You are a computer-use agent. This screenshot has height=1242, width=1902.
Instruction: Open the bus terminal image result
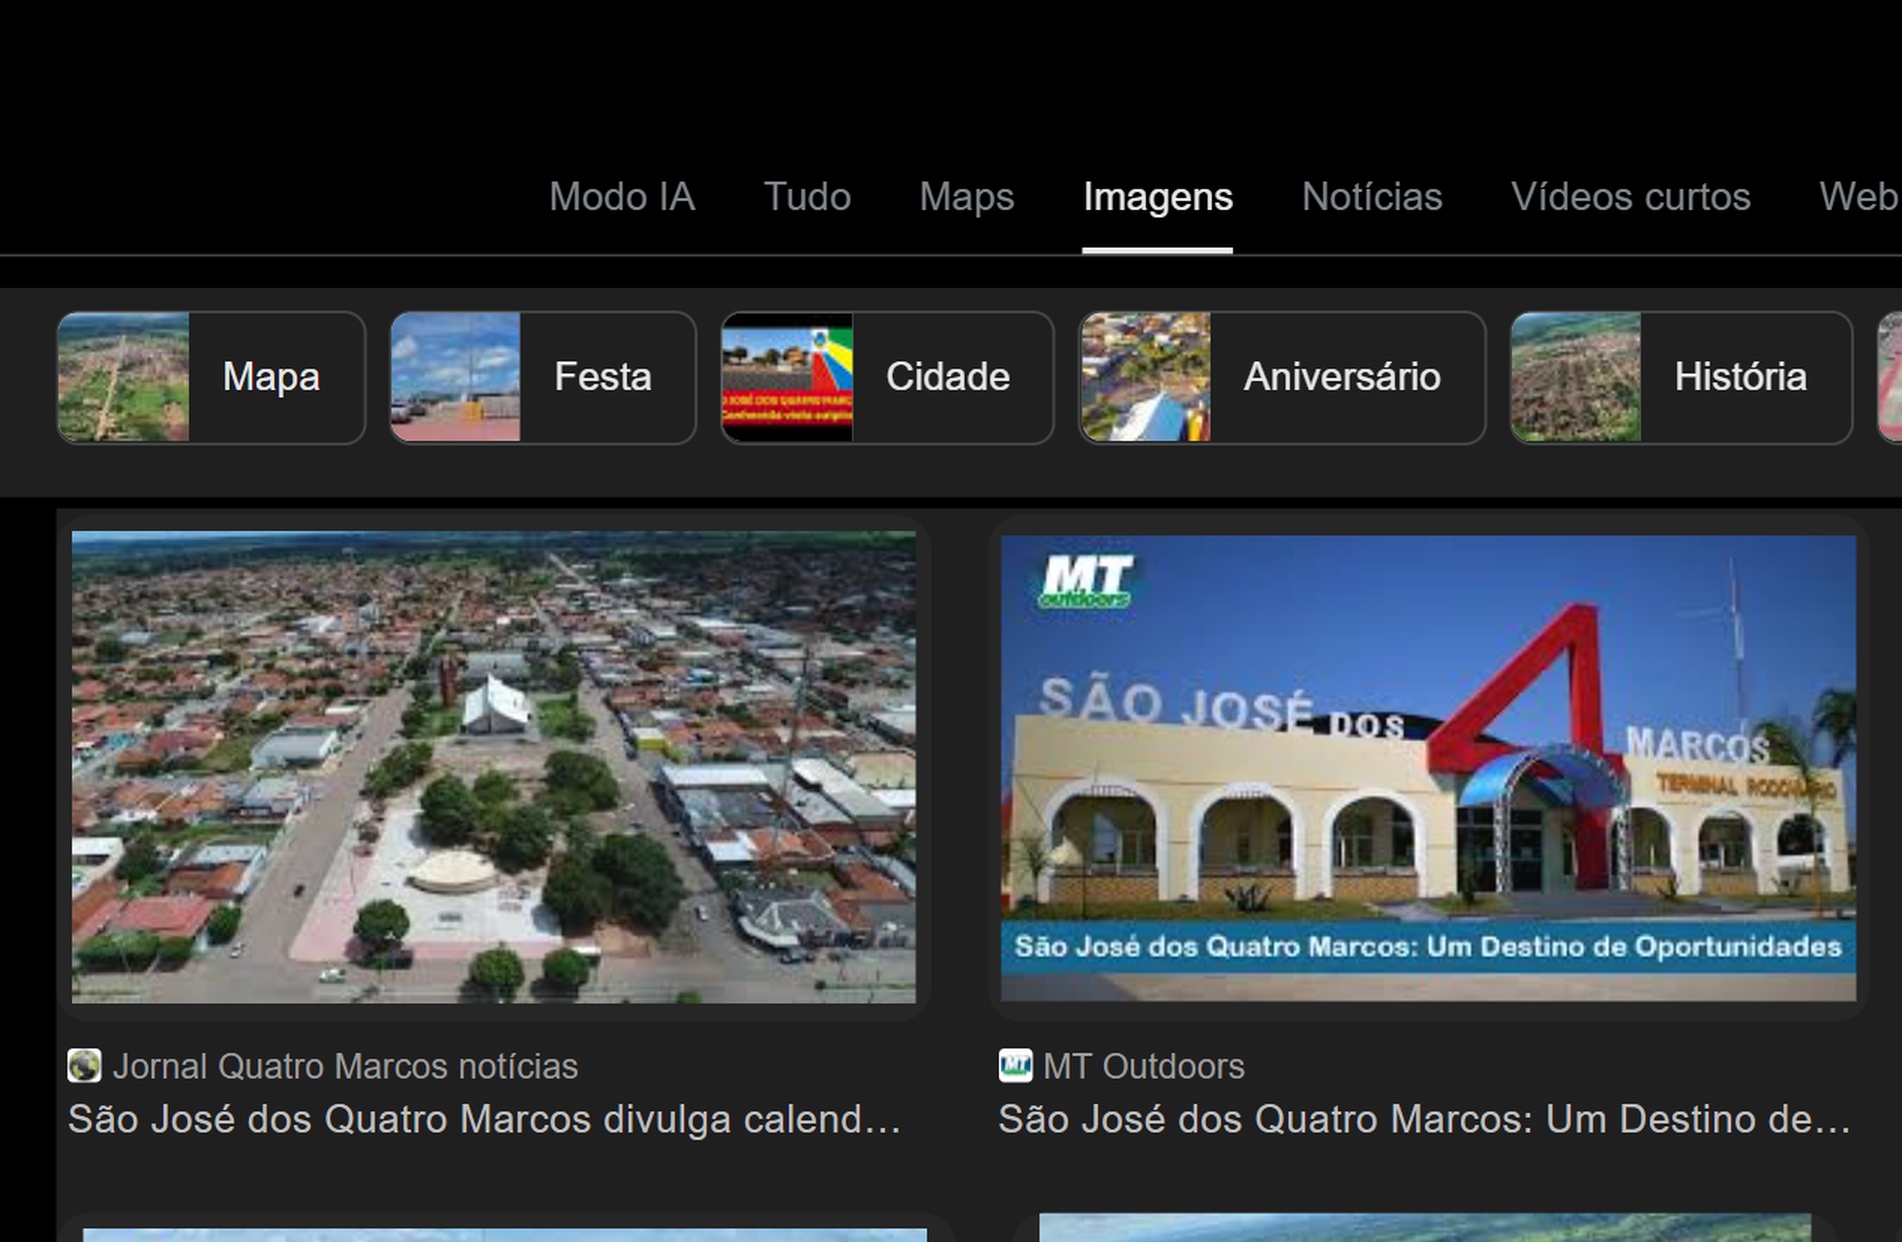pyautogui.click(x=1428, y=766)
